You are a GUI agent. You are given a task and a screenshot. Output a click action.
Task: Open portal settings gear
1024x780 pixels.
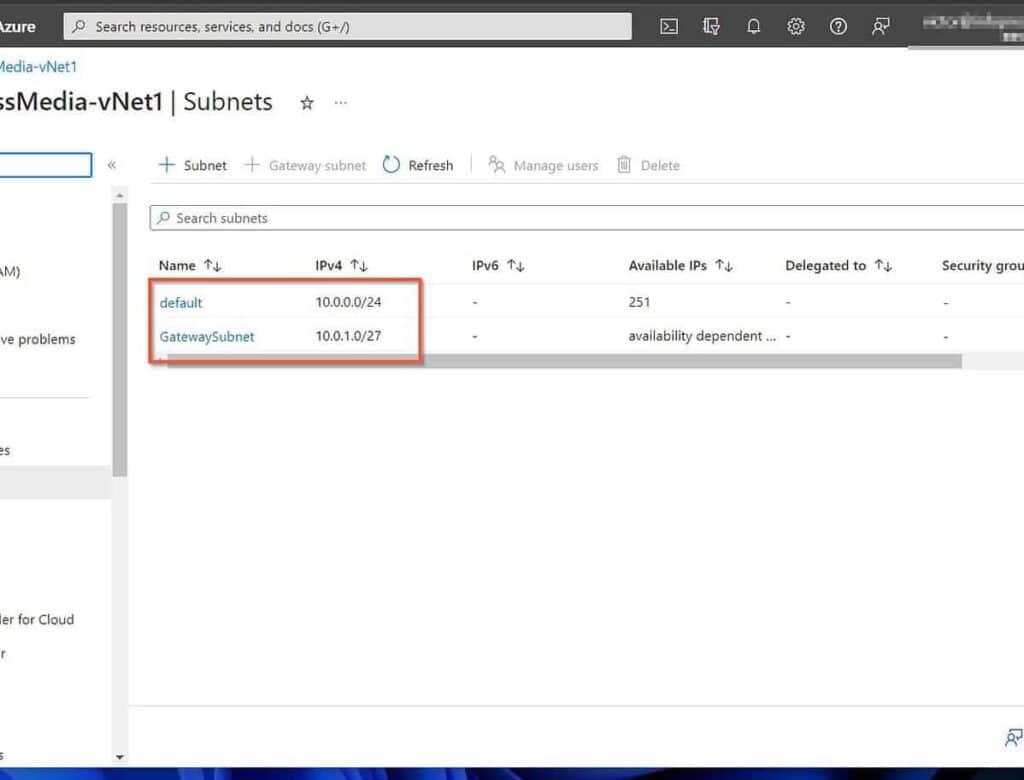click(795, 26)
